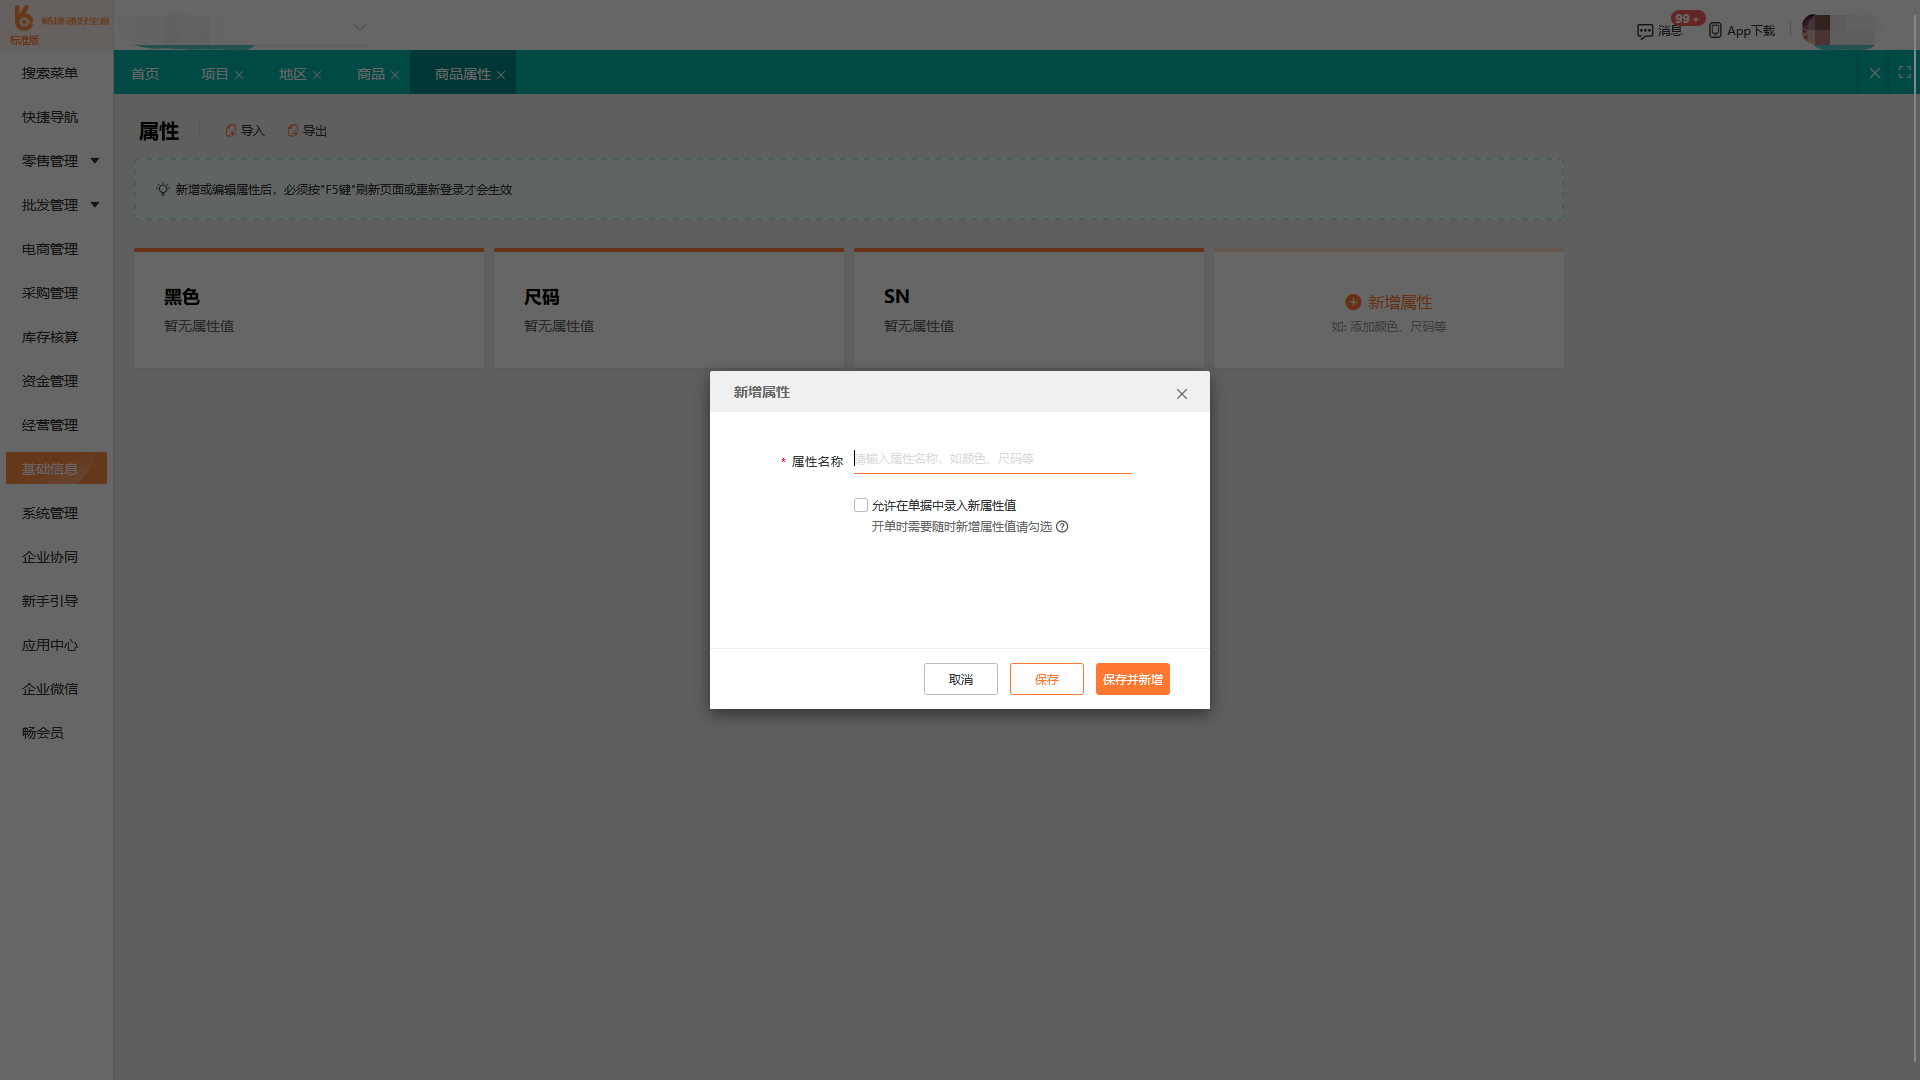Click the 取消 button
The height and width of the screenshot is (1080, 1920).
point(960,679)
